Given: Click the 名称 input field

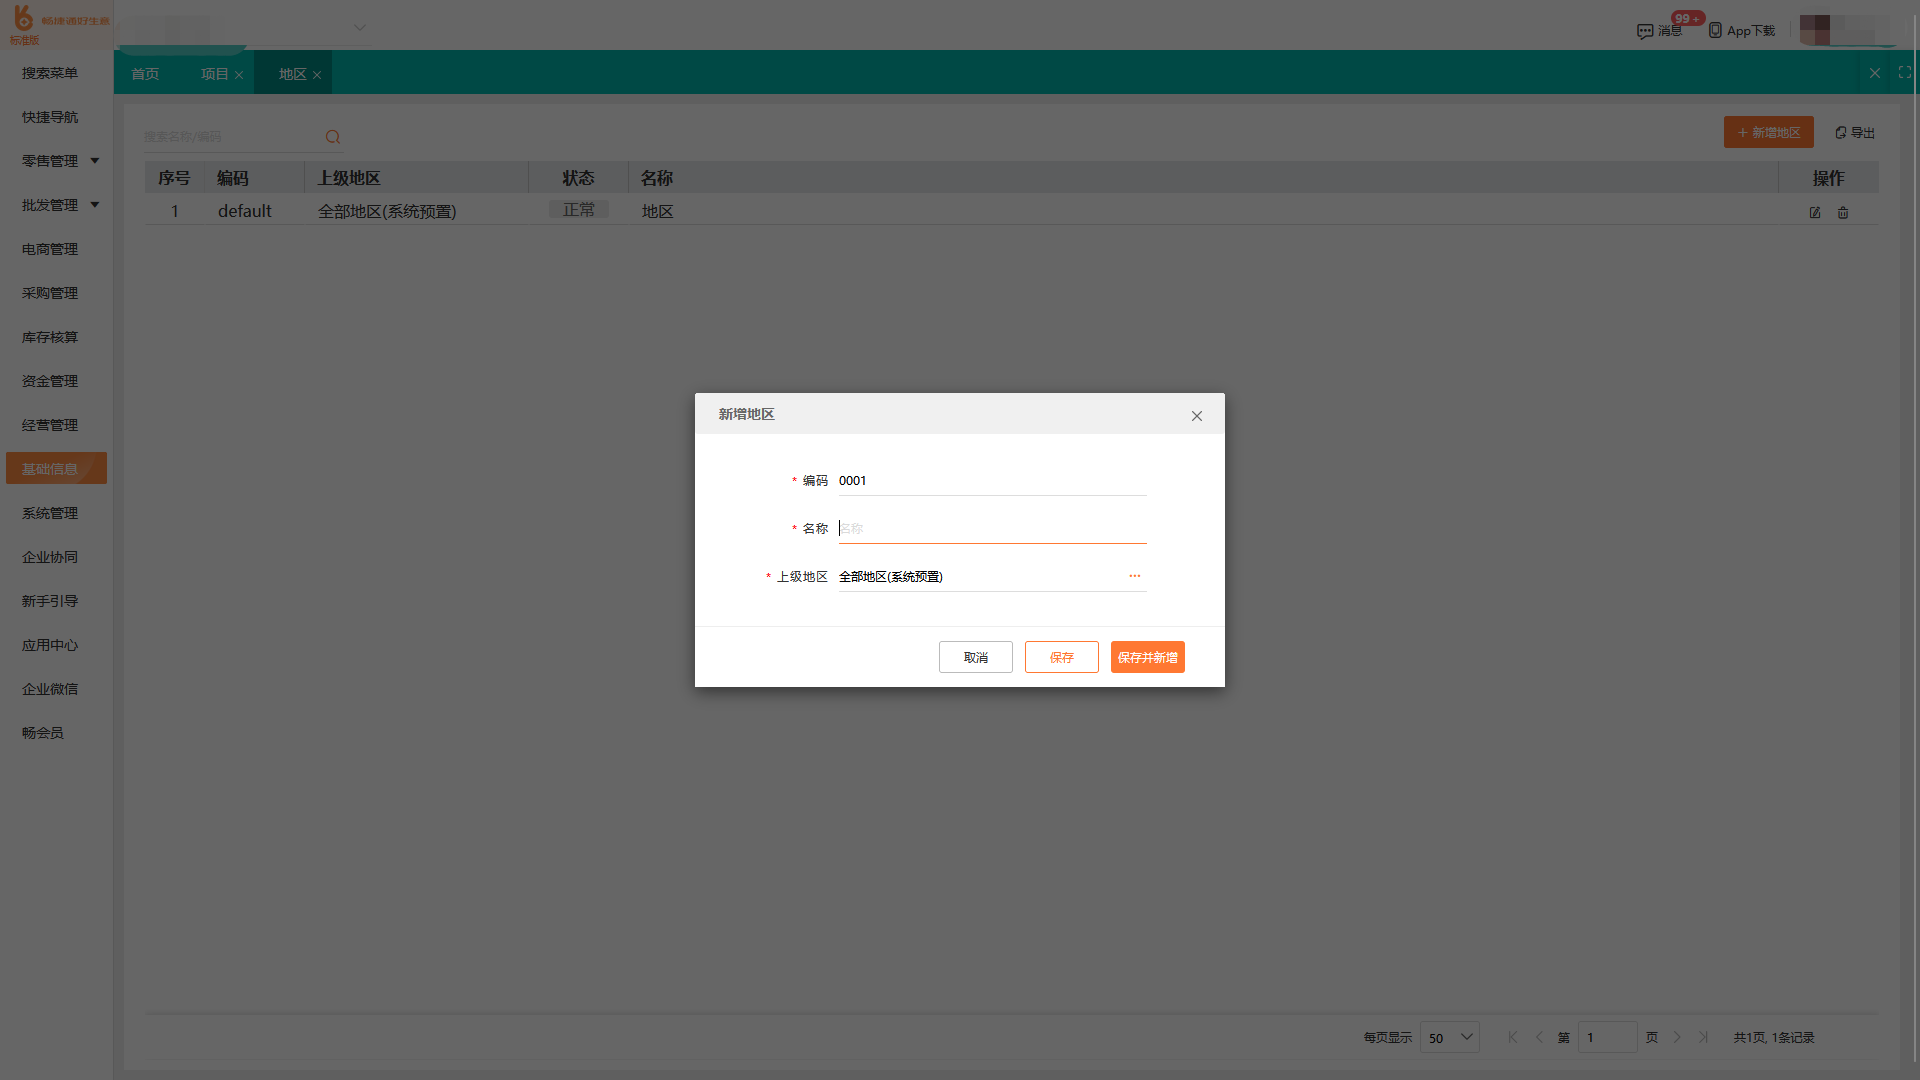Looking at the screenshot, I should click(x=990, y=527).
